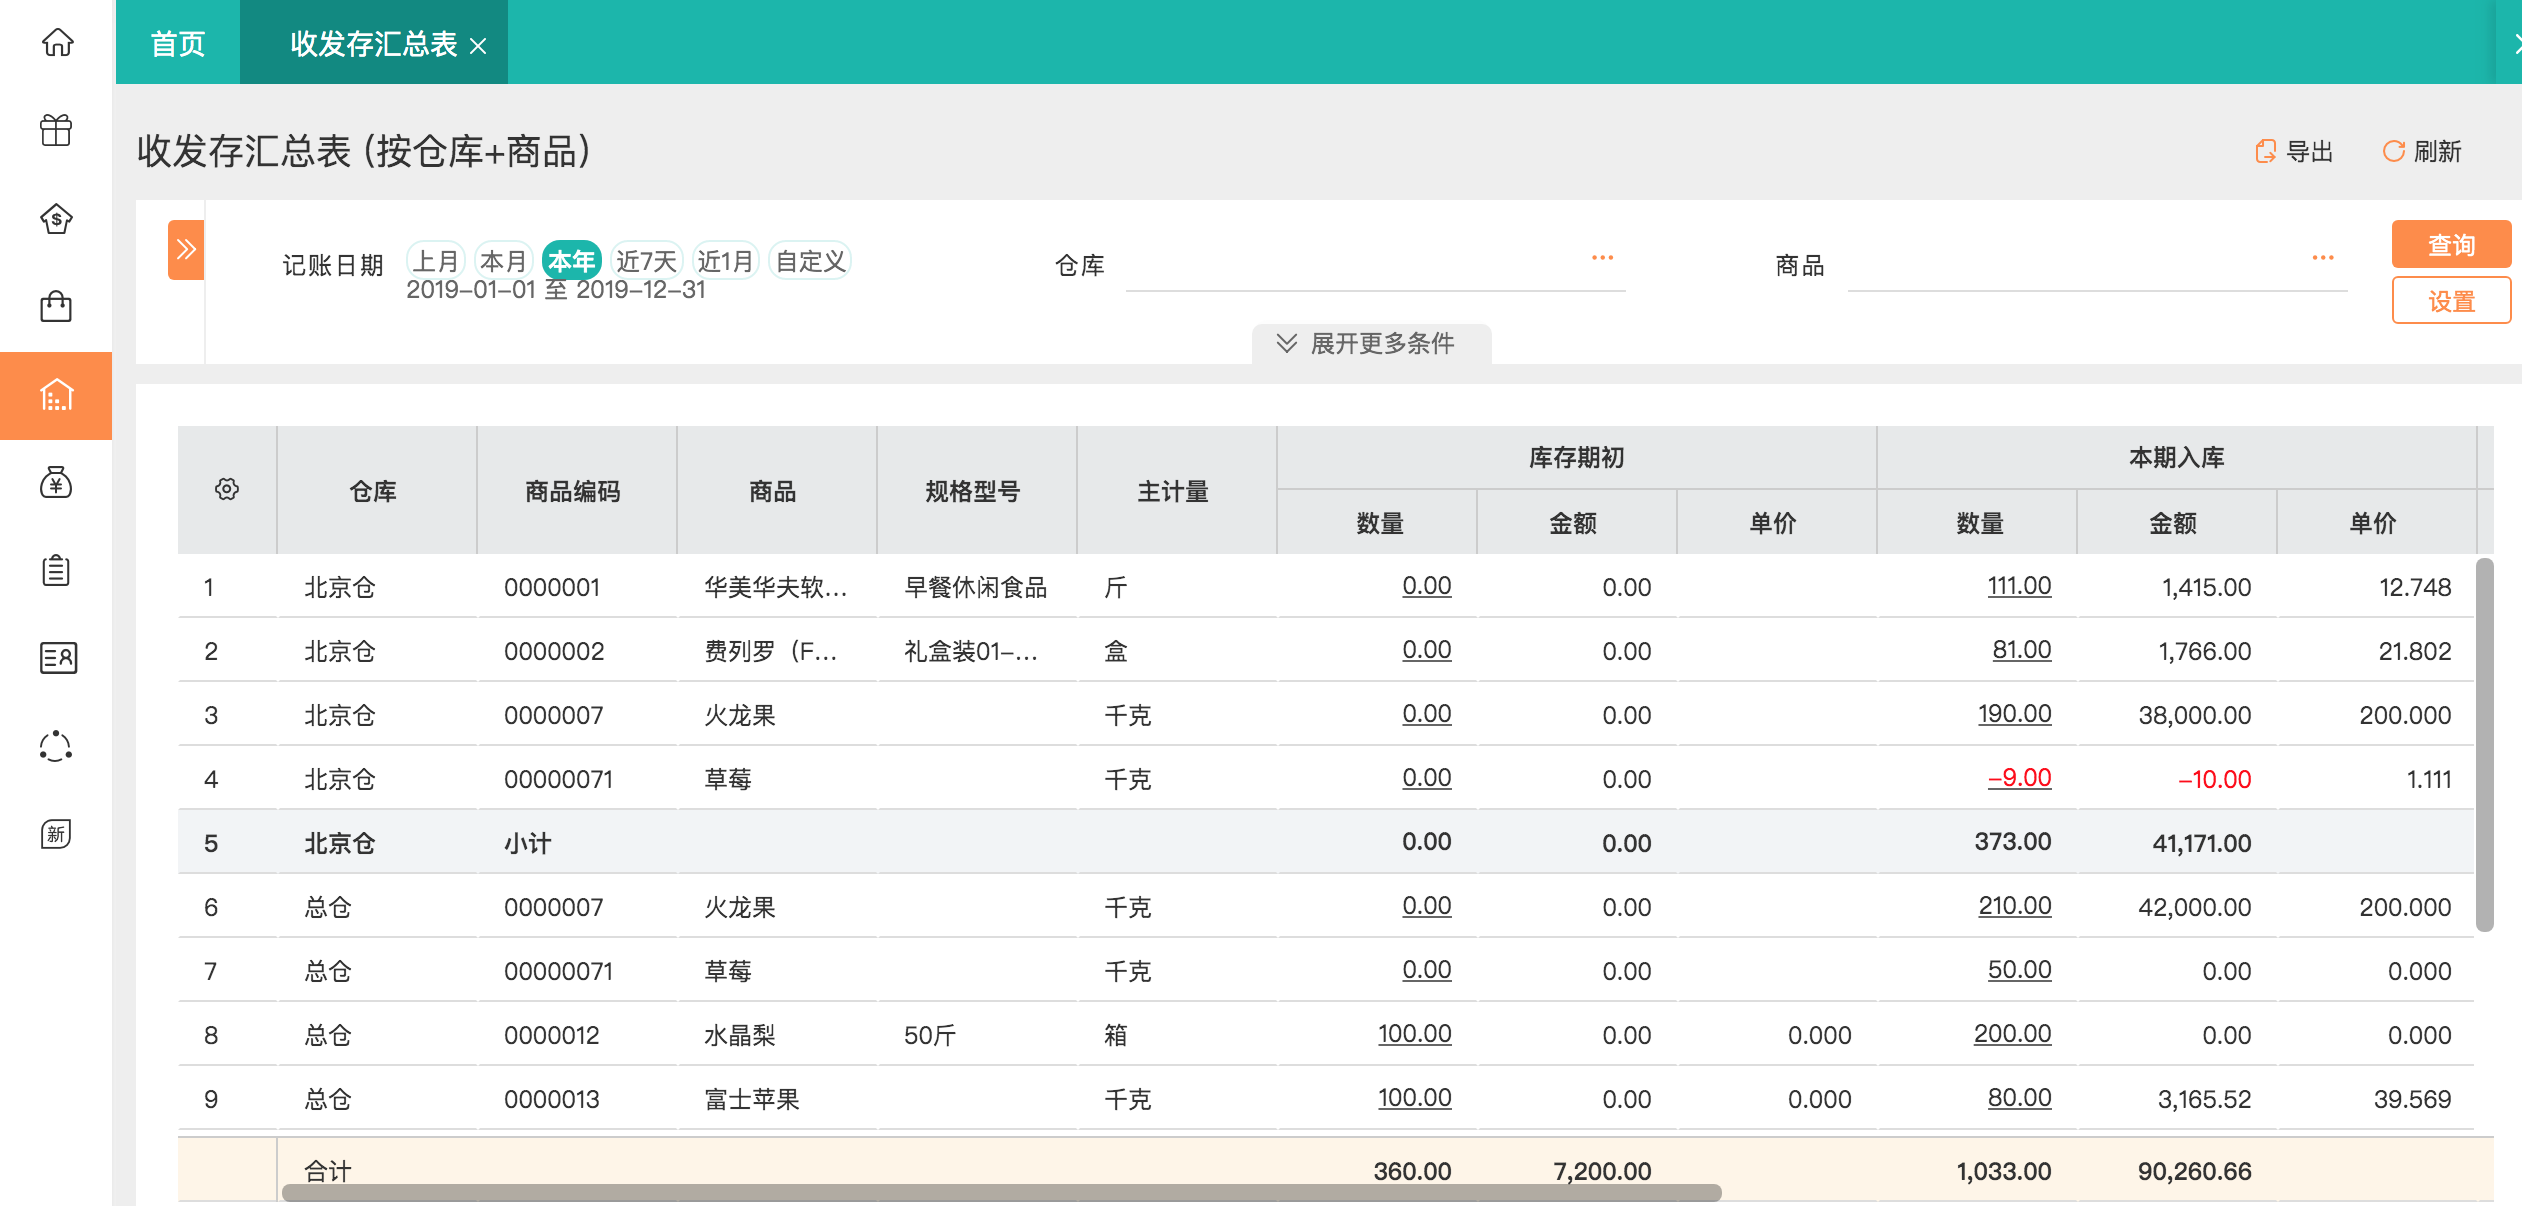Click the finance icon in sidebar
Viewport: 2522px width, 1206px height.
coord(56,482)
